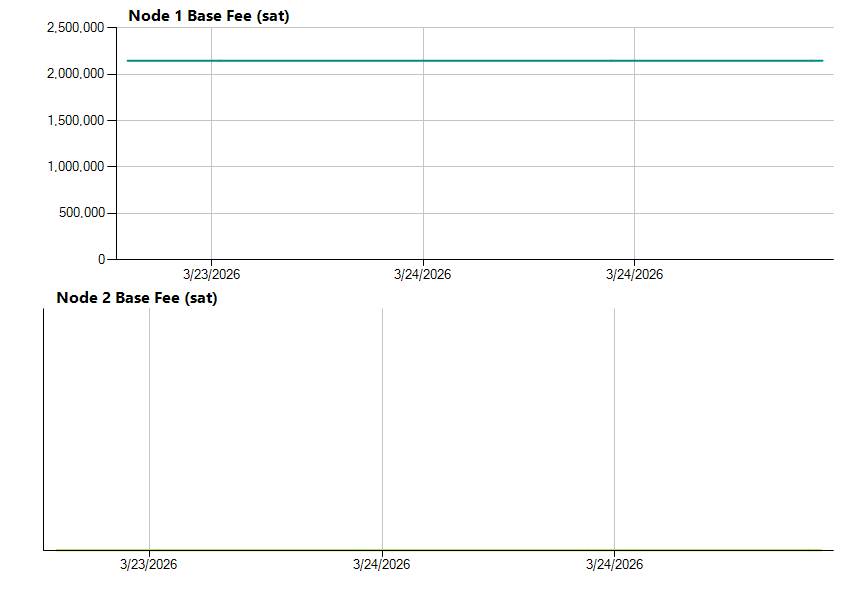Click first 3/24/2026 label under Node 1 chart

422,275
